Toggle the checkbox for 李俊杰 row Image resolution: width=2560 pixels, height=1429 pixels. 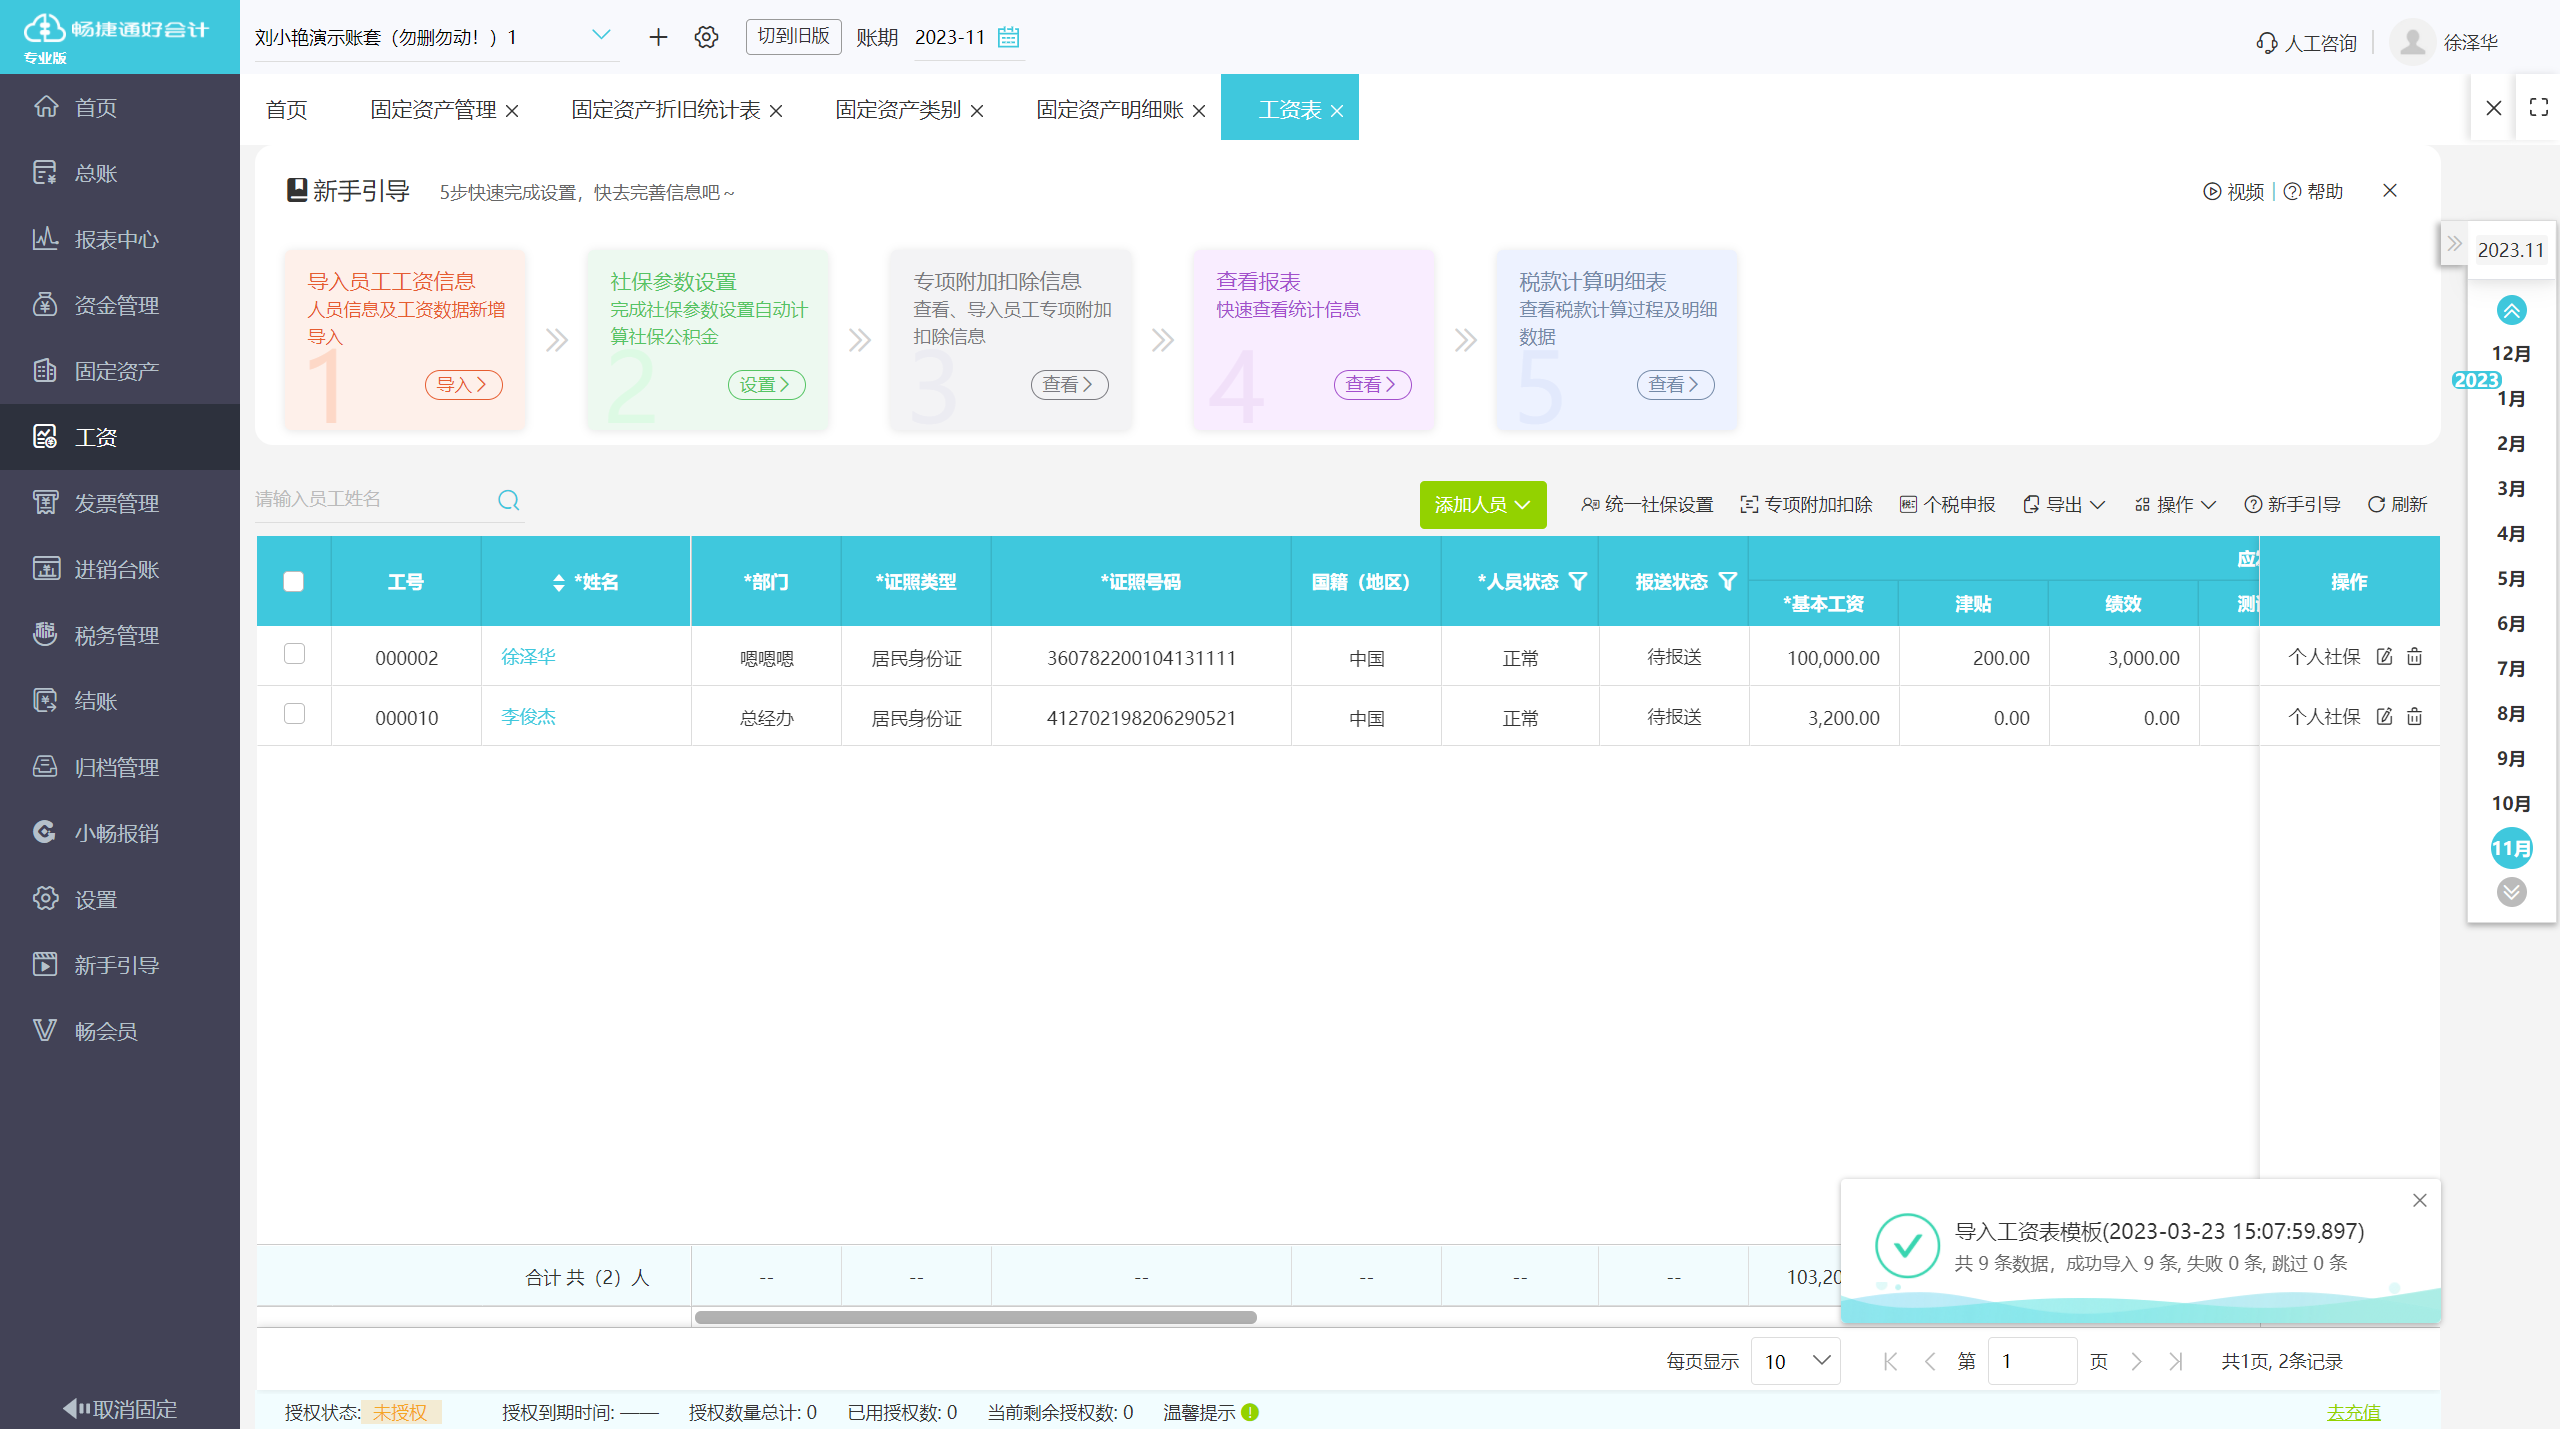coord(295,714)
